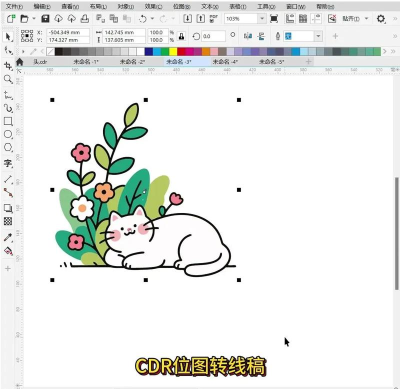400x389 pixels.
Task: Choose the Color Eyedropper tool
Action: [x=8, y=237]
